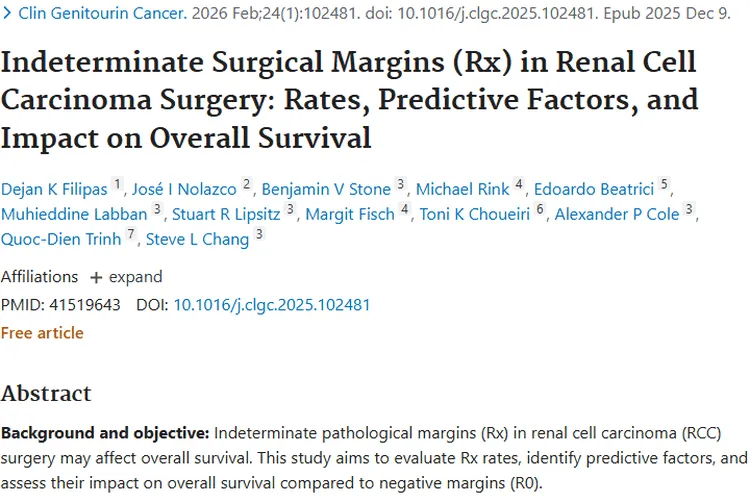
Task: Open author Benjamin V Stone
Action: (326, 189)
